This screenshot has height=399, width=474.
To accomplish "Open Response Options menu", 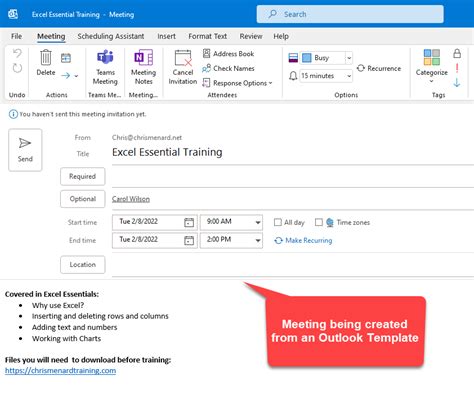I will 237,83.
